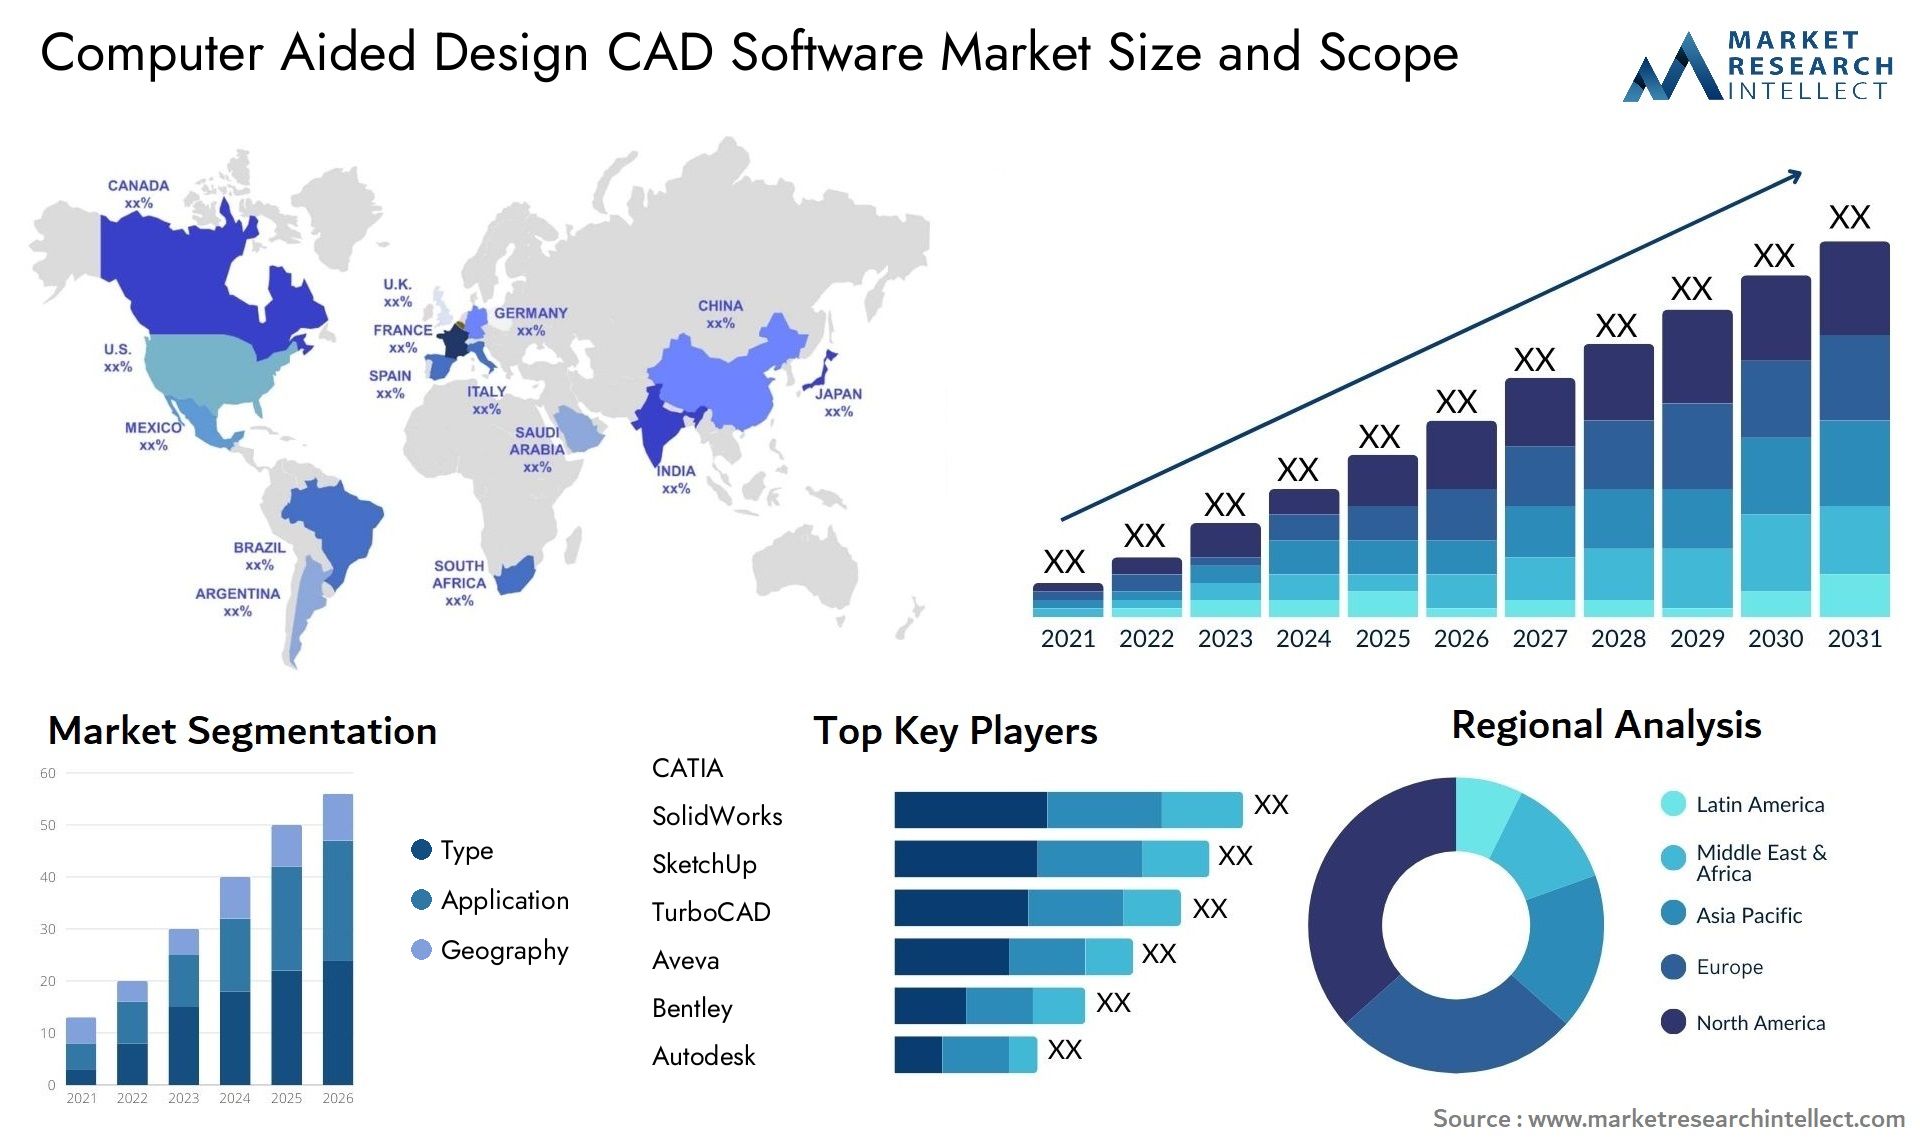The width and height of the screenshot is (1920, 1146).
Task: Select the North America region on map
Action: pyautogui.click(x=177, y=300)
